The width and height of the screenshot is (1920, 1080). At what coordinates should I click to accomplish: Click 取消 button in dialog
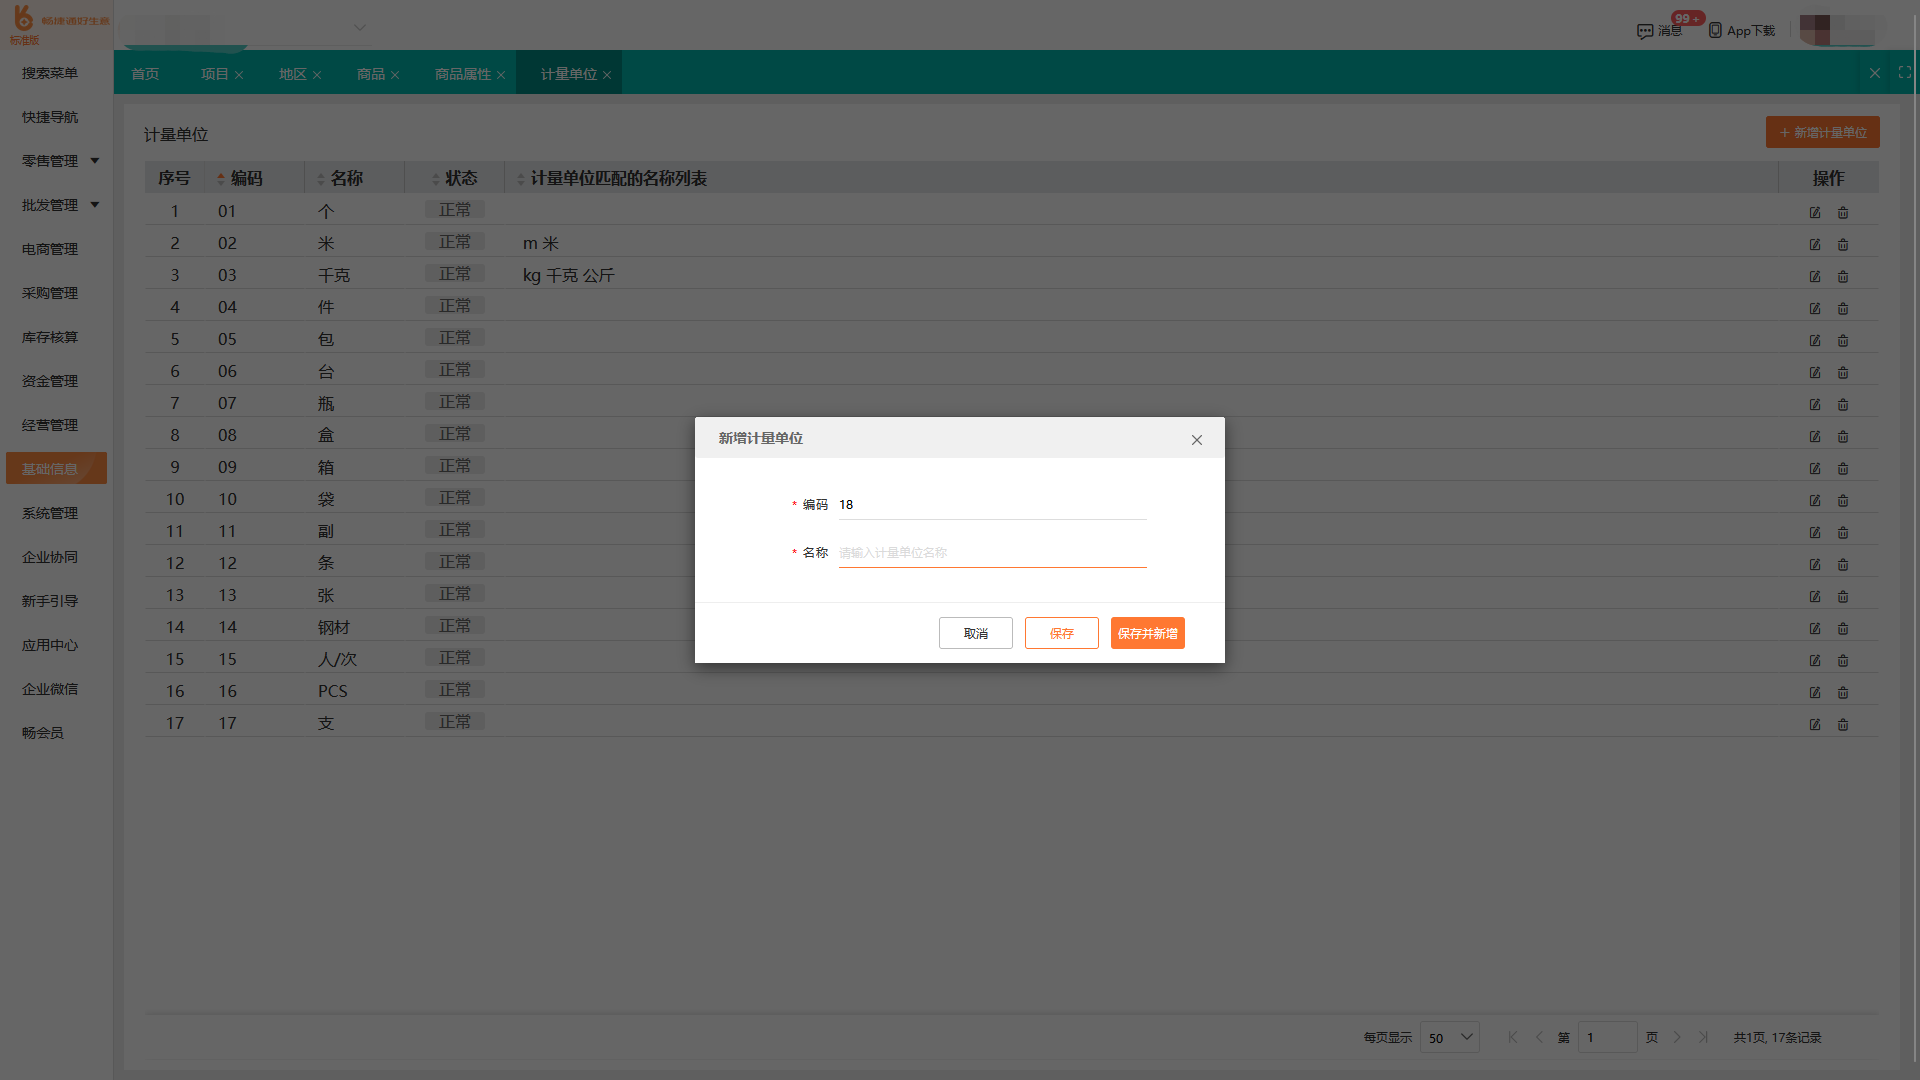tap(976, 633)
